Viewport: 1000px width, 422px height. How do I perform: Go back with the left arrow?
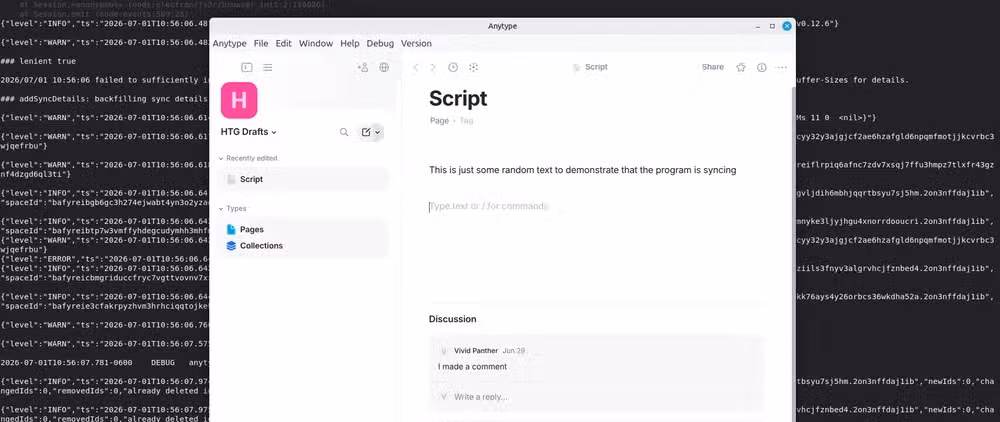416,67
